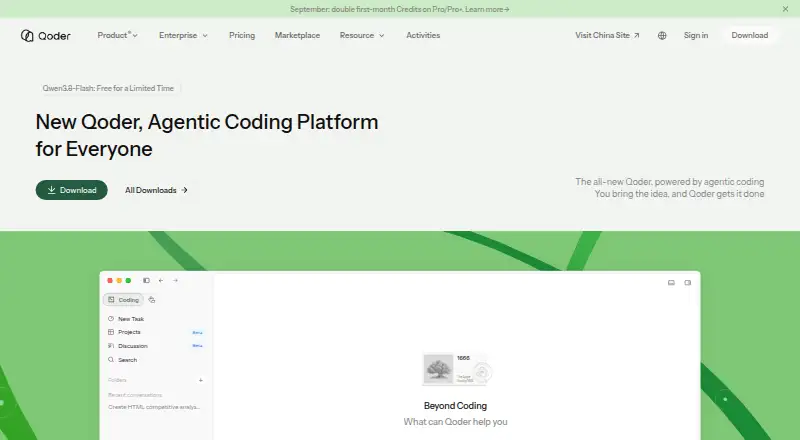Click the panel layout icon at preview top right

pyautogui.click(x=671, y=282)
